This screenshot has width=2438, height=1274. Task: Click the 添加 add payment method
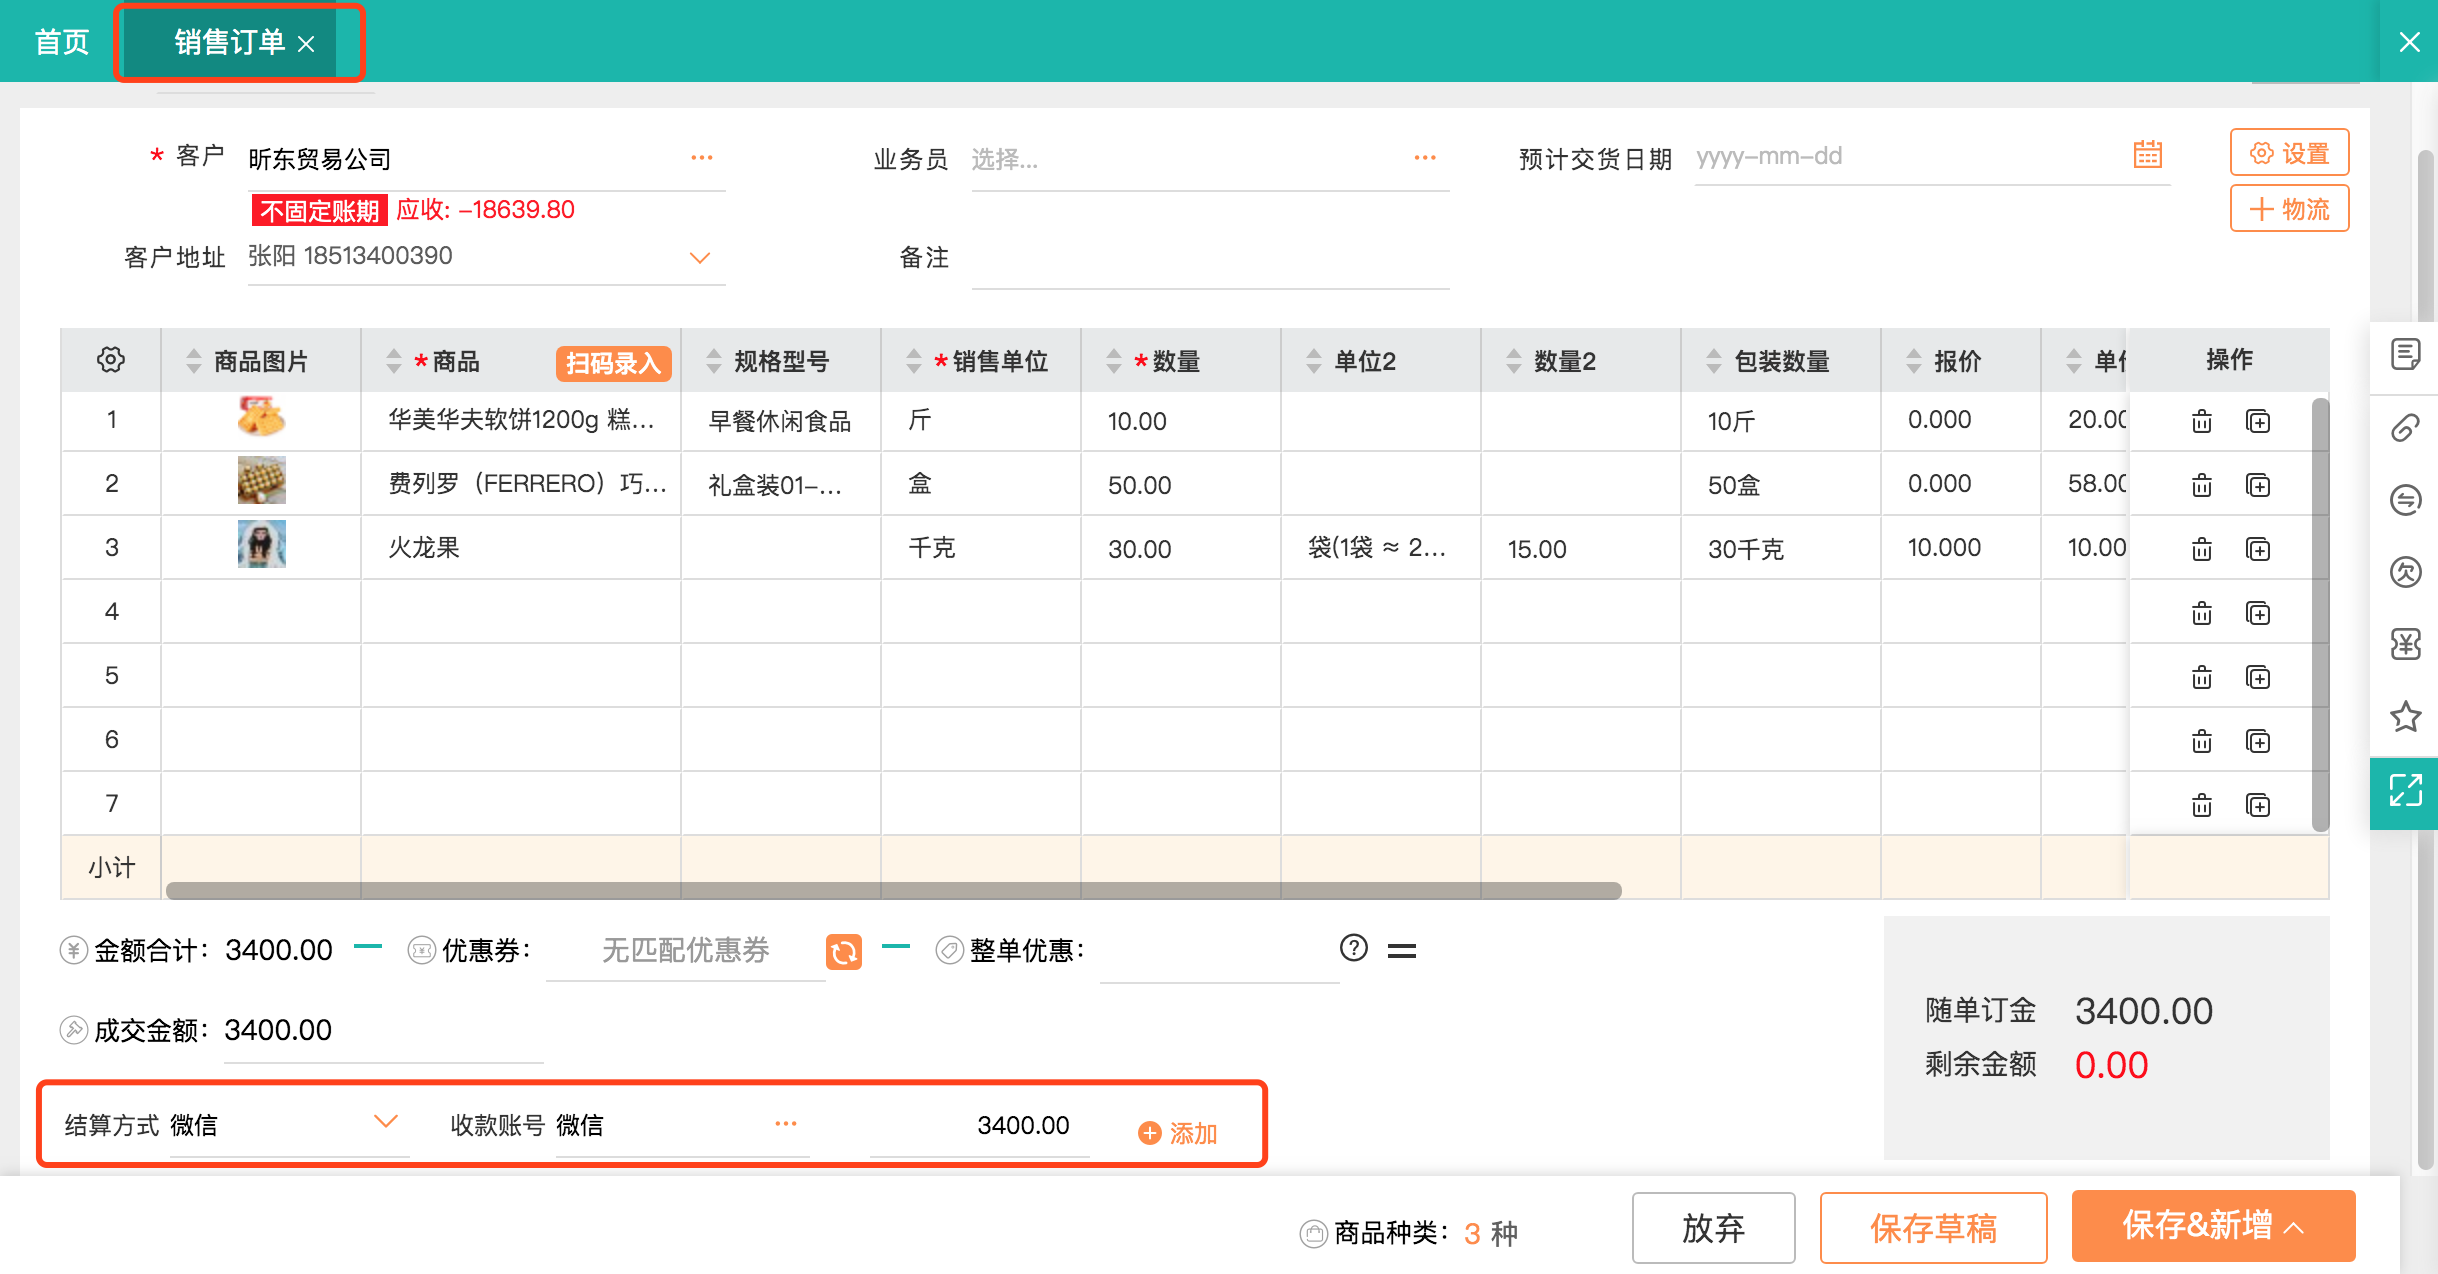point(1180,1129)
